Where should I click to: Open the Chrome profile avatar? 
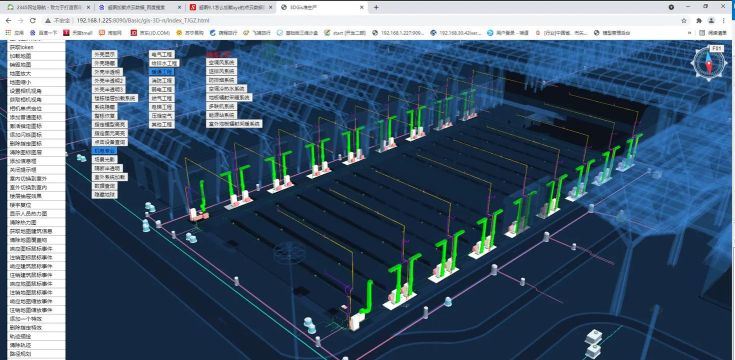tap(712, 21)
